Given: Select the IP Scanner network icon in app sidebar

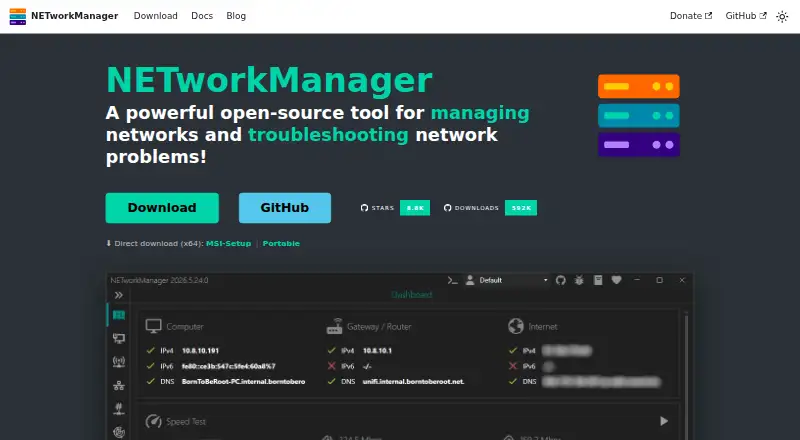Looking at the screenshot, I should click(x=119, y=385).
